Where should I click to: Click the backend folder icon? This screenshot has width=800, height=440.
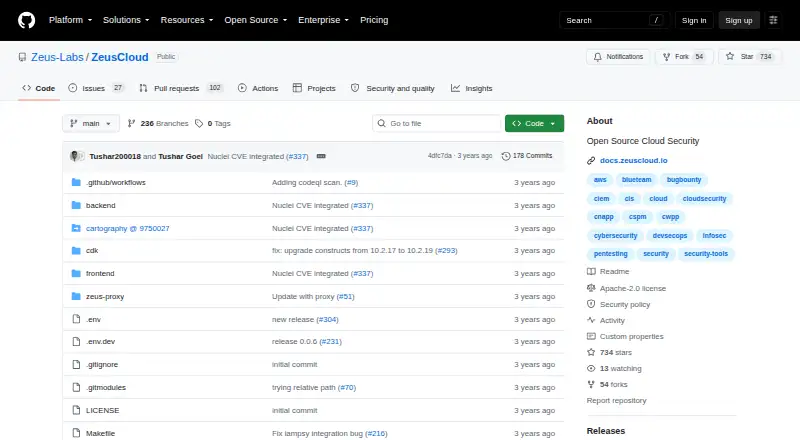(76, 205)
